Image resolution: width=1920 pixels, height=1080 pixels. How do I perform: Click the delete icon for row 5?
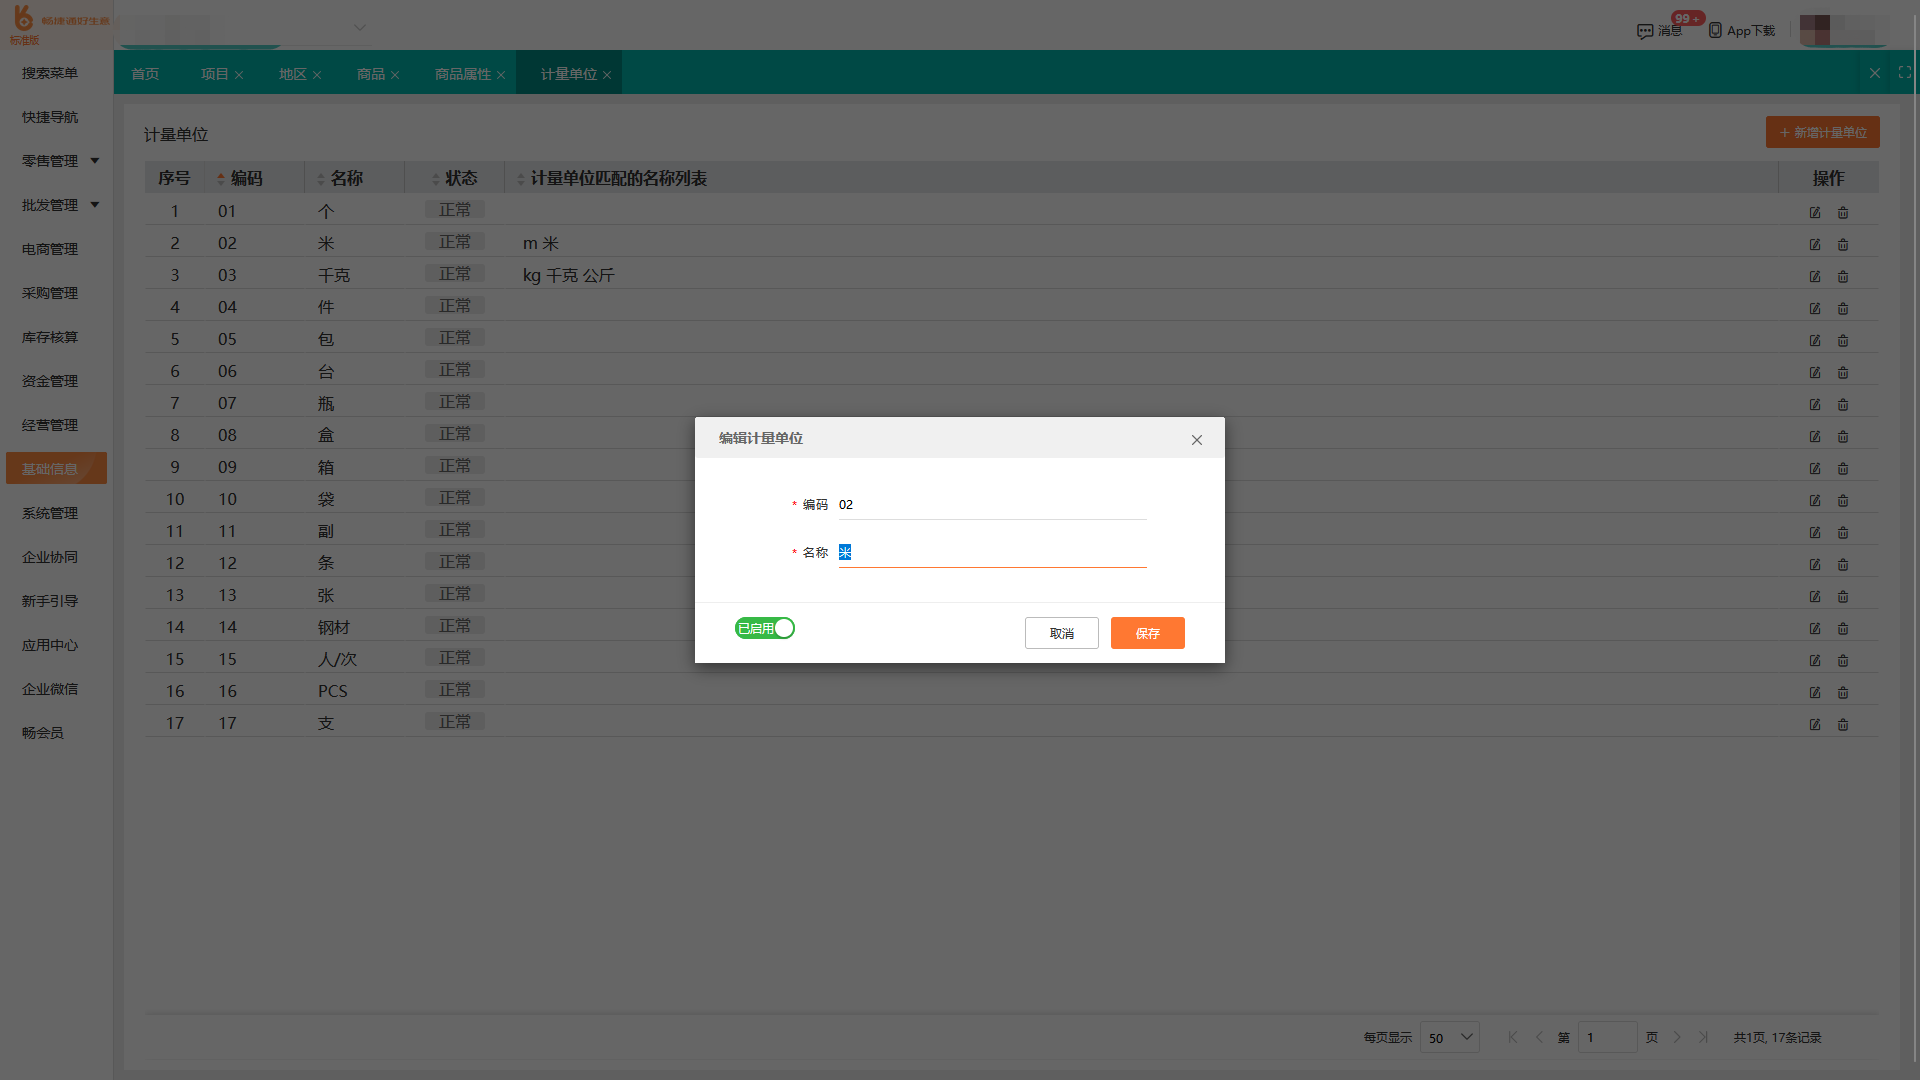point(1844,340)
